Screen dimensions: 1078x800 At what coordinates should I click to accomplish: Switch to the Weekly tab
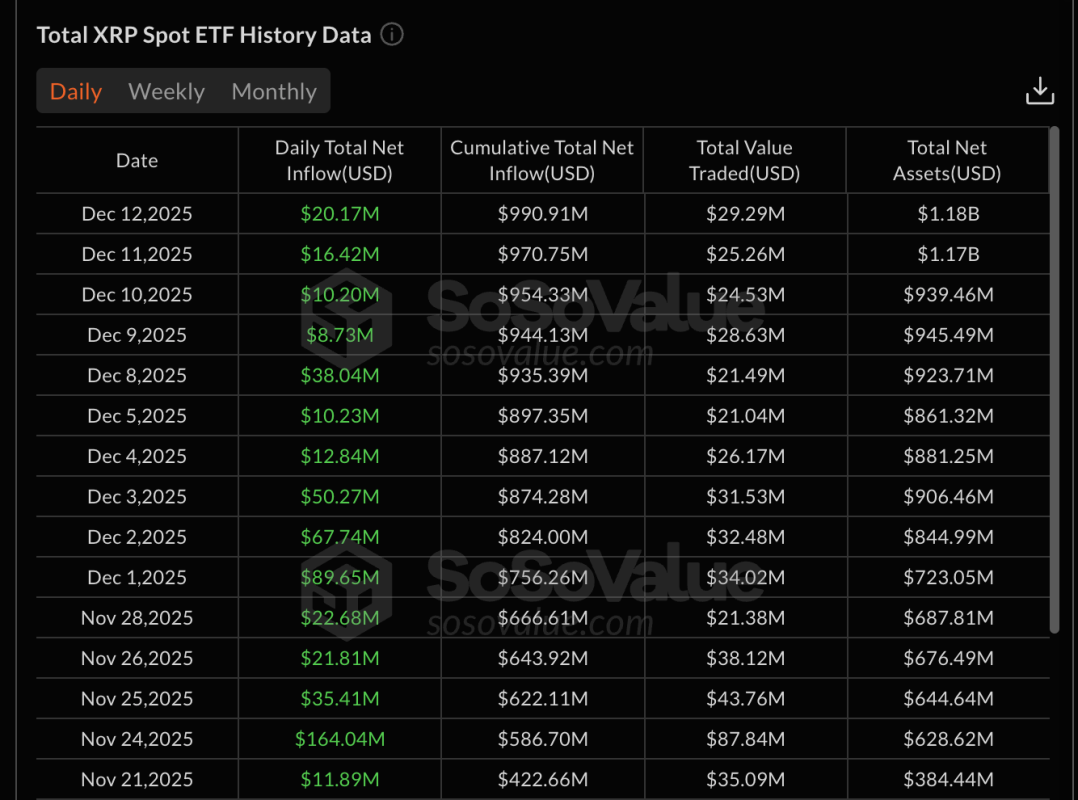click(x=166, y=91)
